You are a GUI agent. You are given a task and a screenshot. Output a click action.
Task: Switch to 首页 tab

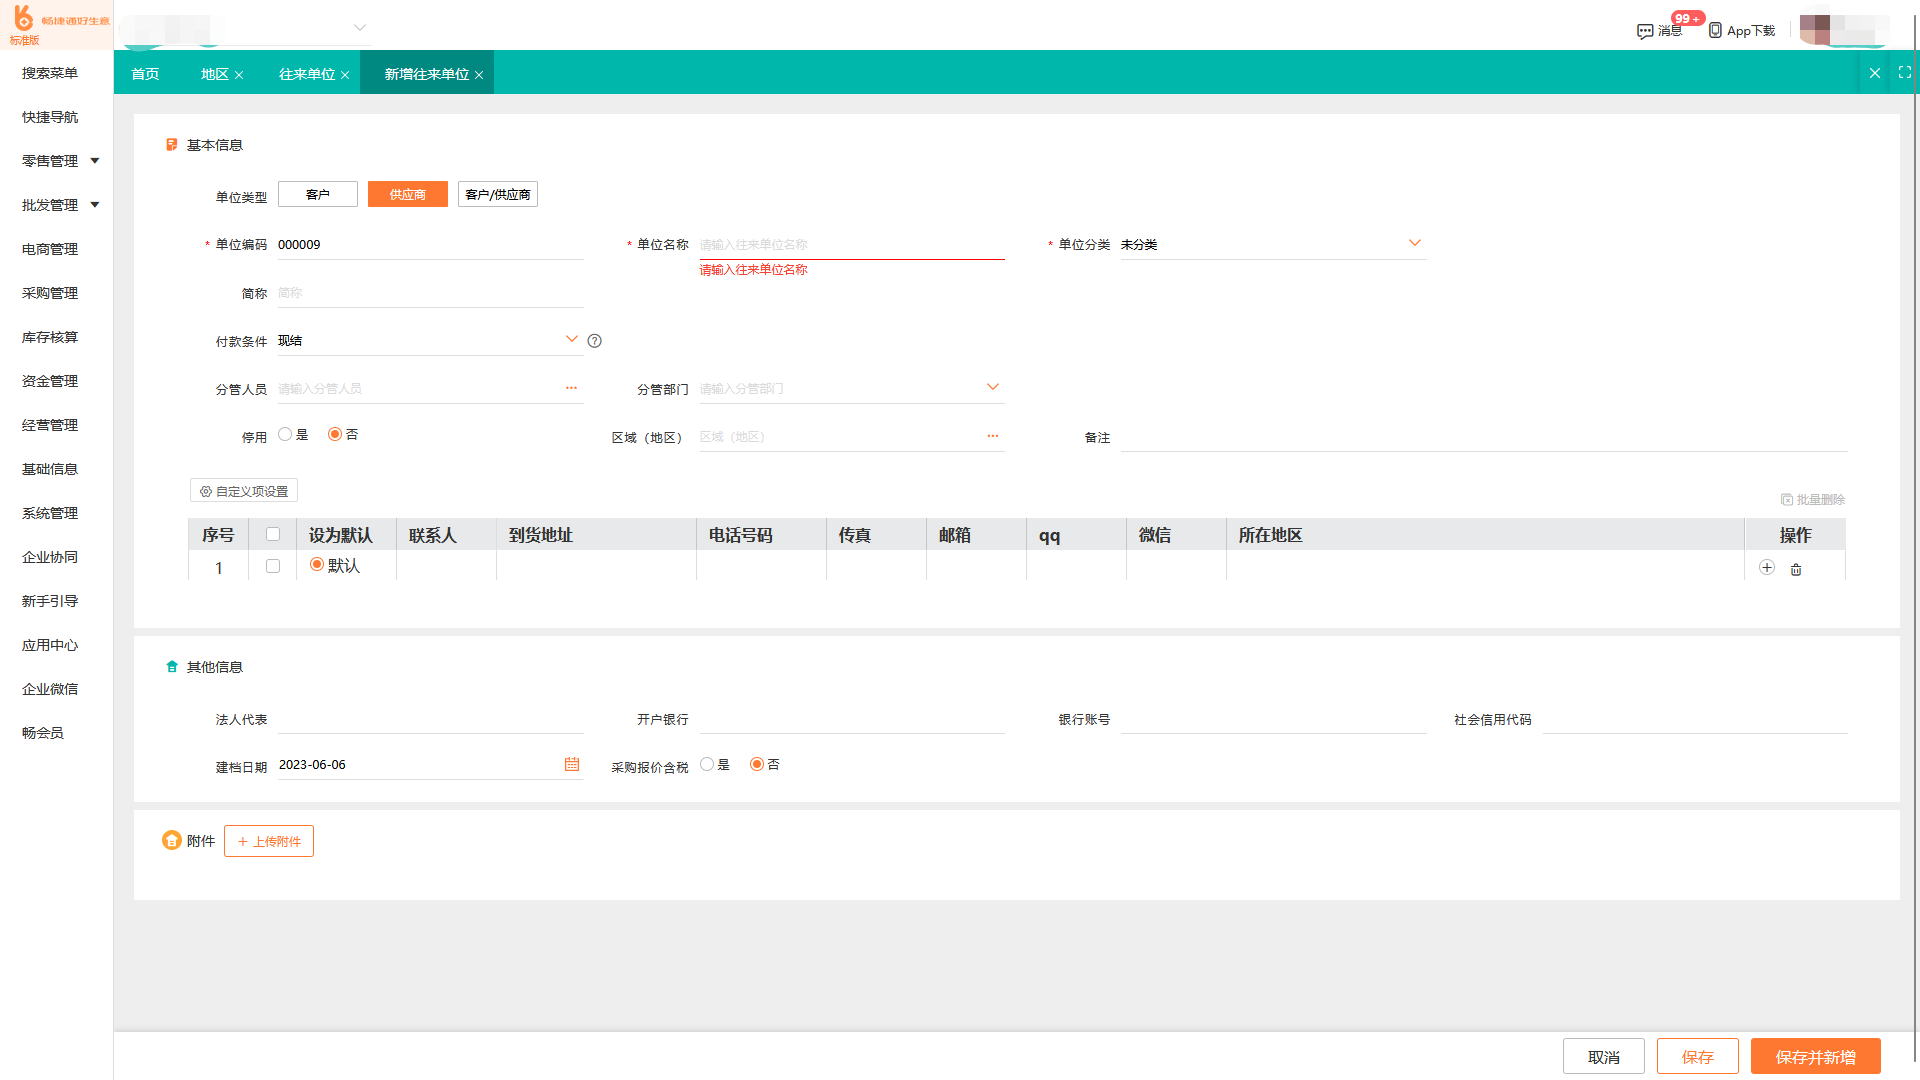pos(145,73)
